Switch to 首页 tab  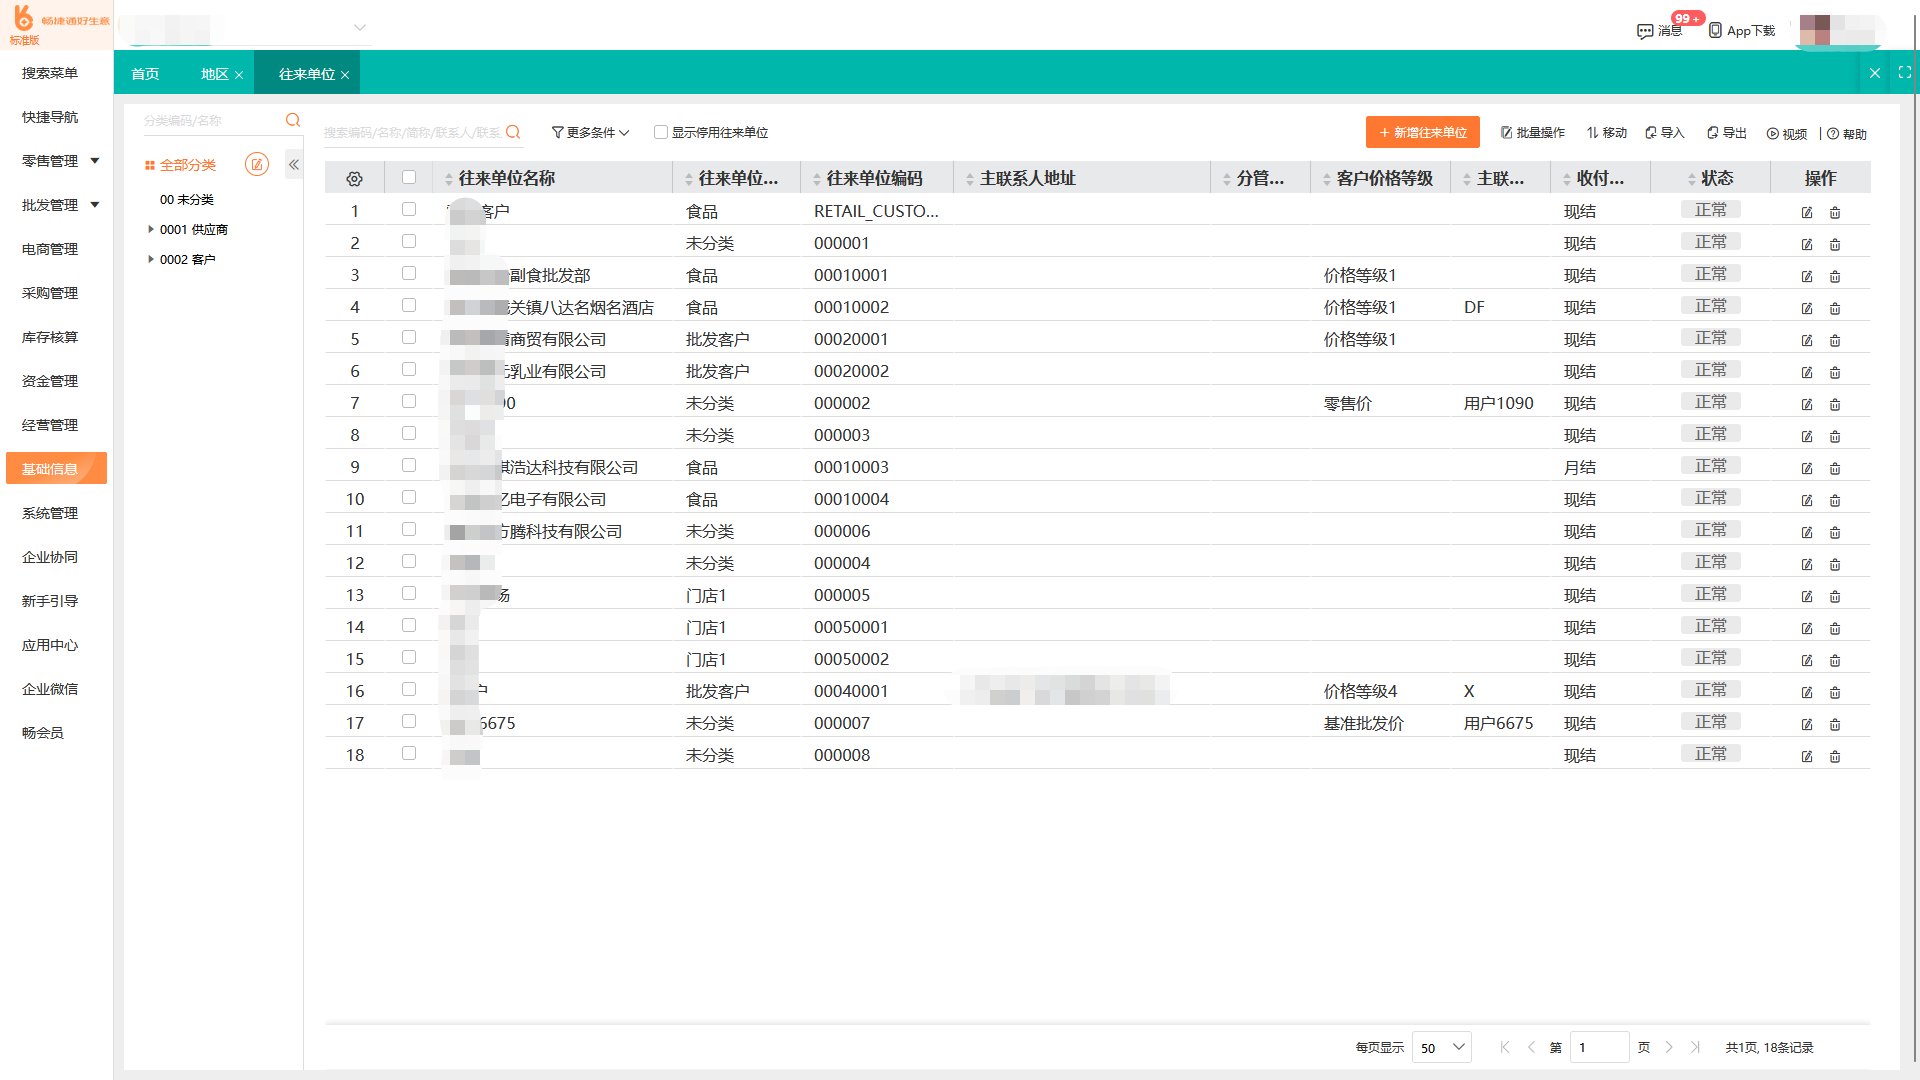144,74
